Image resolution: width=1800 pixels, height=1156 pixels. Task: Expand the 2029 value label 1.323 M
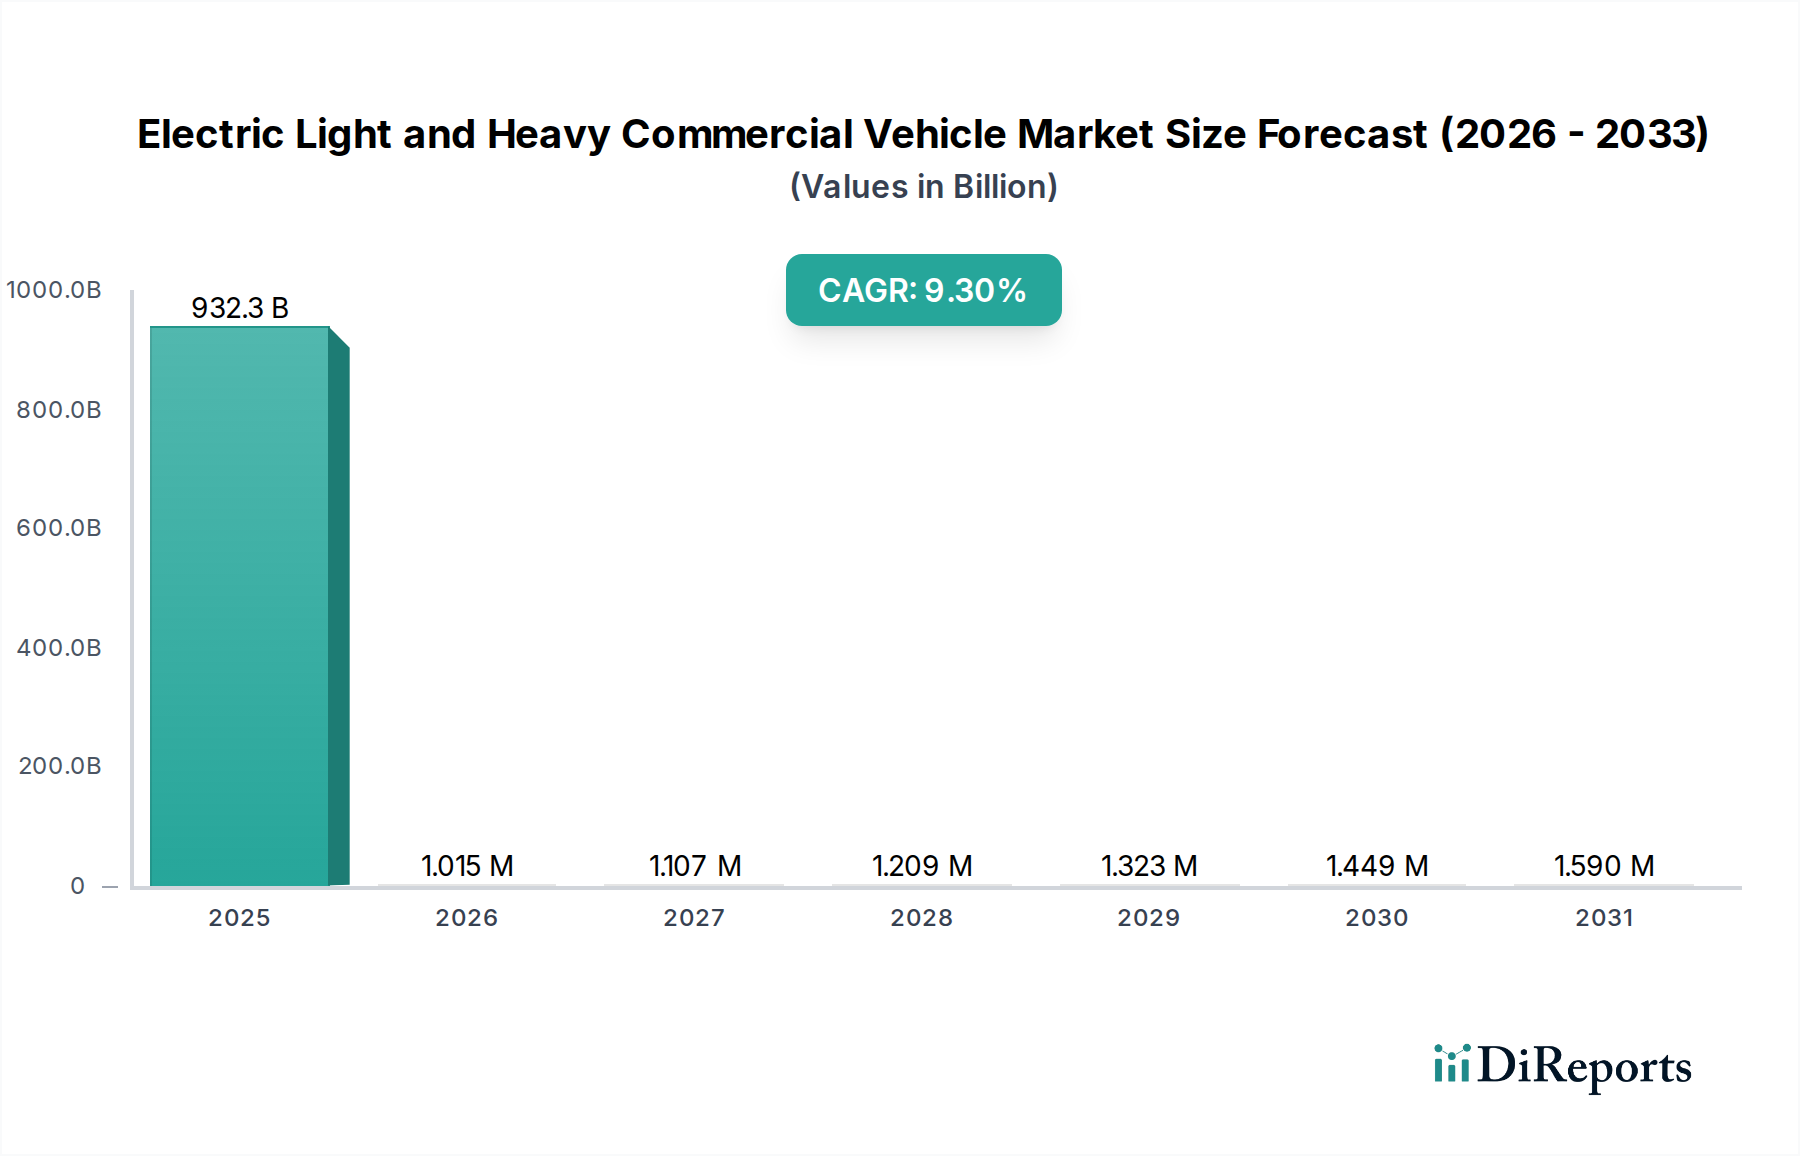click(1150, 865)
